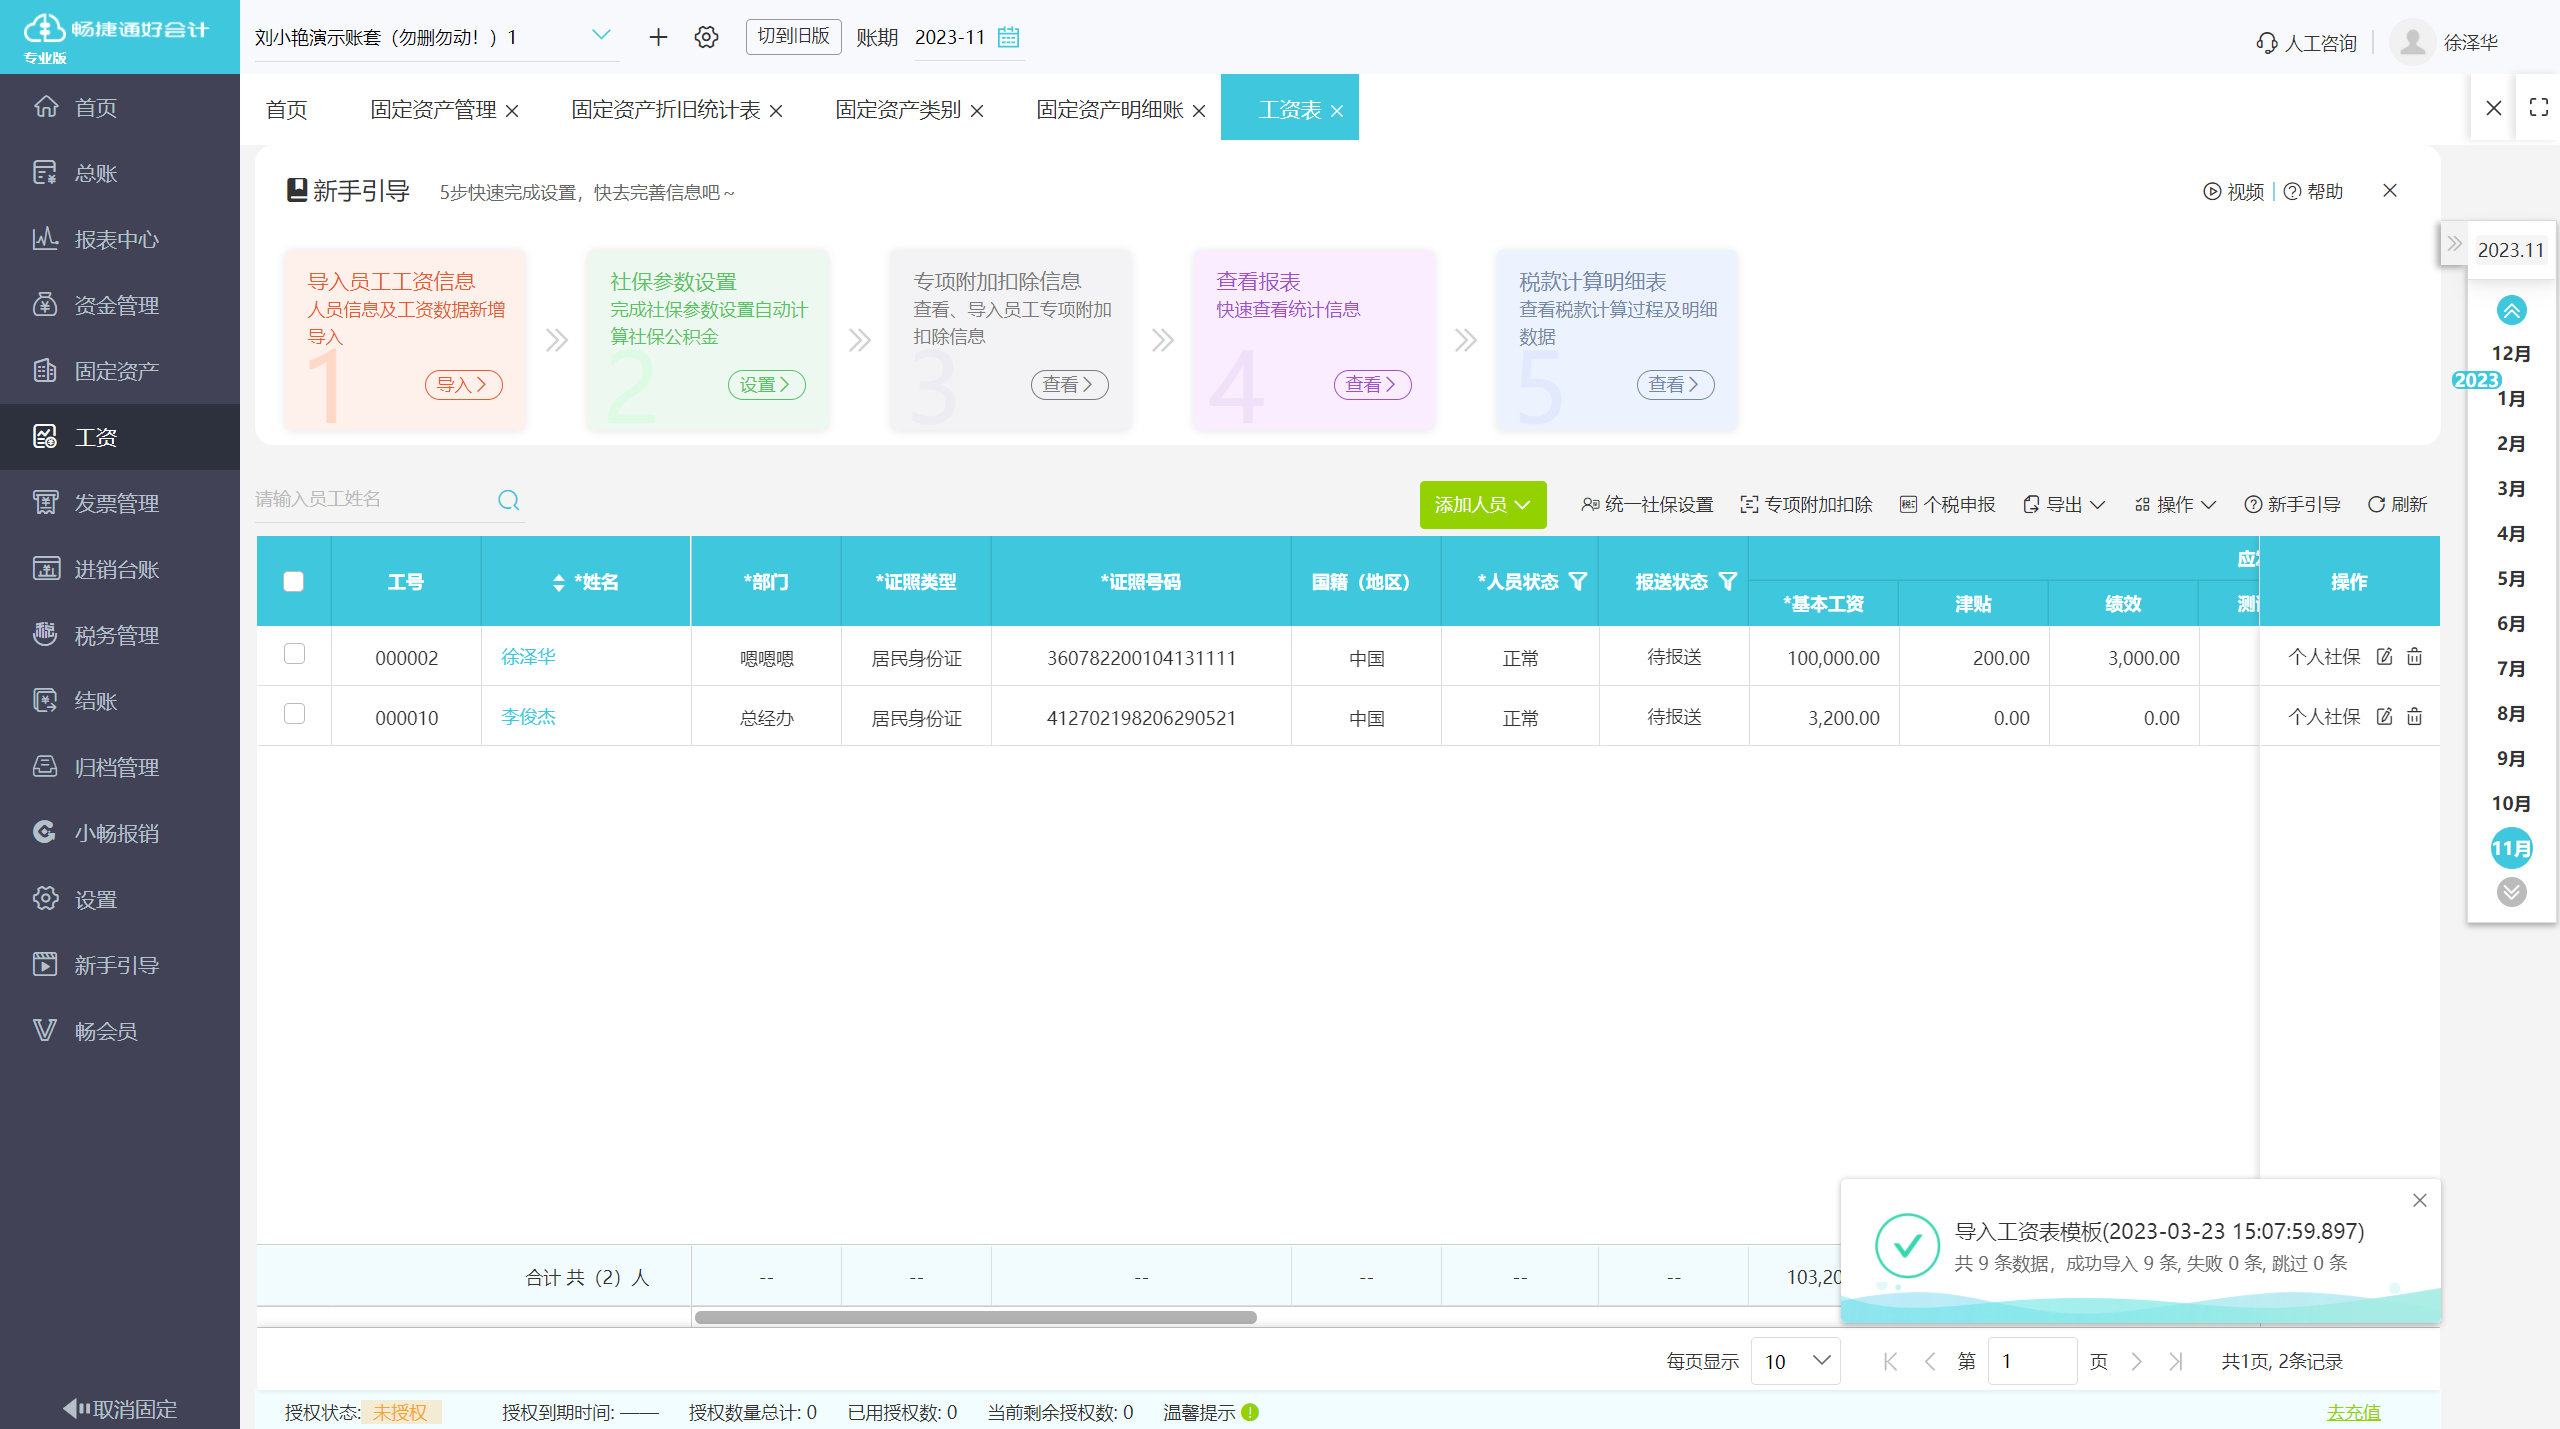Click page forward navigation arrow
Image resolution: width=2560 pixels, height=1429 pixels.
click(2136, 1360)
